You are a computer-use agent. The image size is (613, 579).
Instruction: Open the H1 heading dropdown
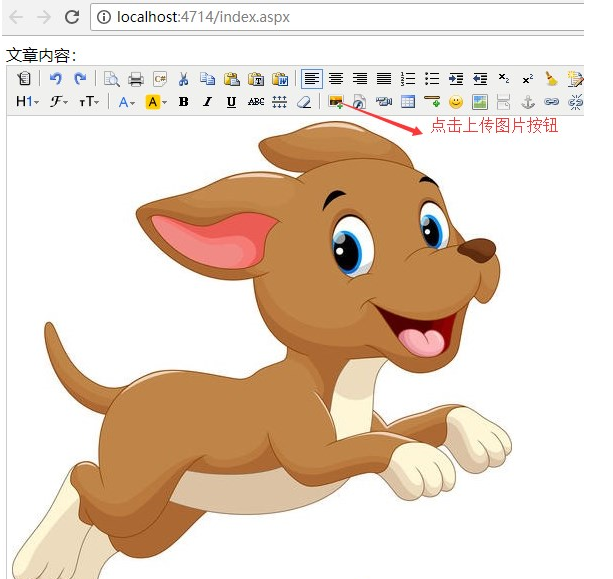pyautogui.click(x=28, y=101)
